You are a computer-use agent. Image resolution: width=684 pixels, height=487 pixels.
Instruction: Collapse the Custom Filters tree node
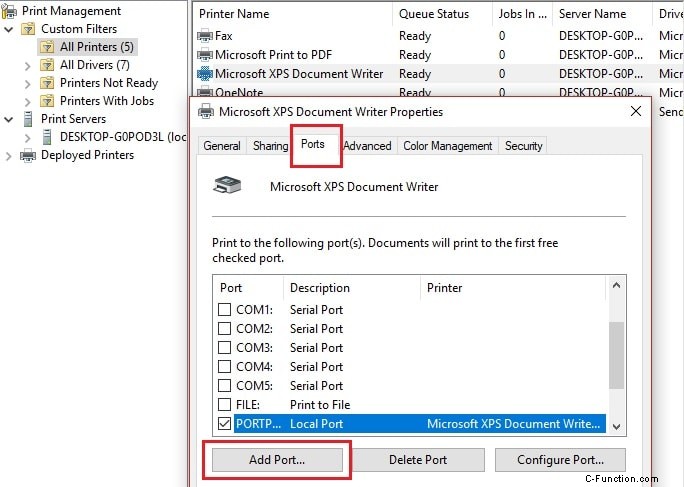[x=10, y=29]
